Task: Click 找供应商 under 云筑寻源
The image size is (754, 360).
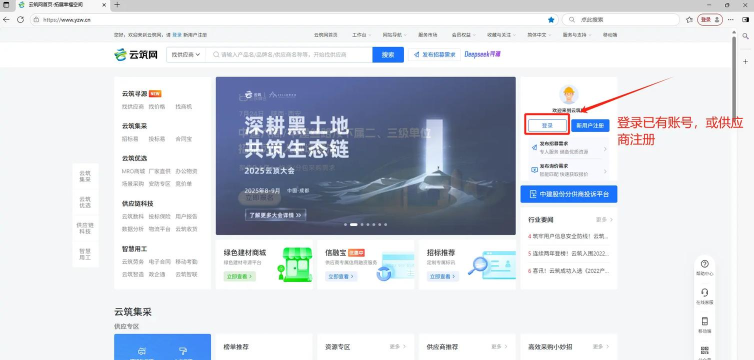Action: click(133, 107)
